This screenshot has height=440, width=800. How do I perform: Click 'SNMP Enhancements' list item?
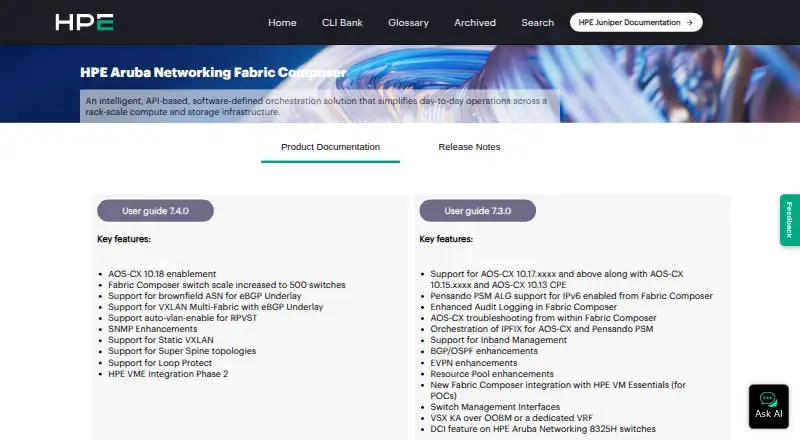tap(153, 329)
